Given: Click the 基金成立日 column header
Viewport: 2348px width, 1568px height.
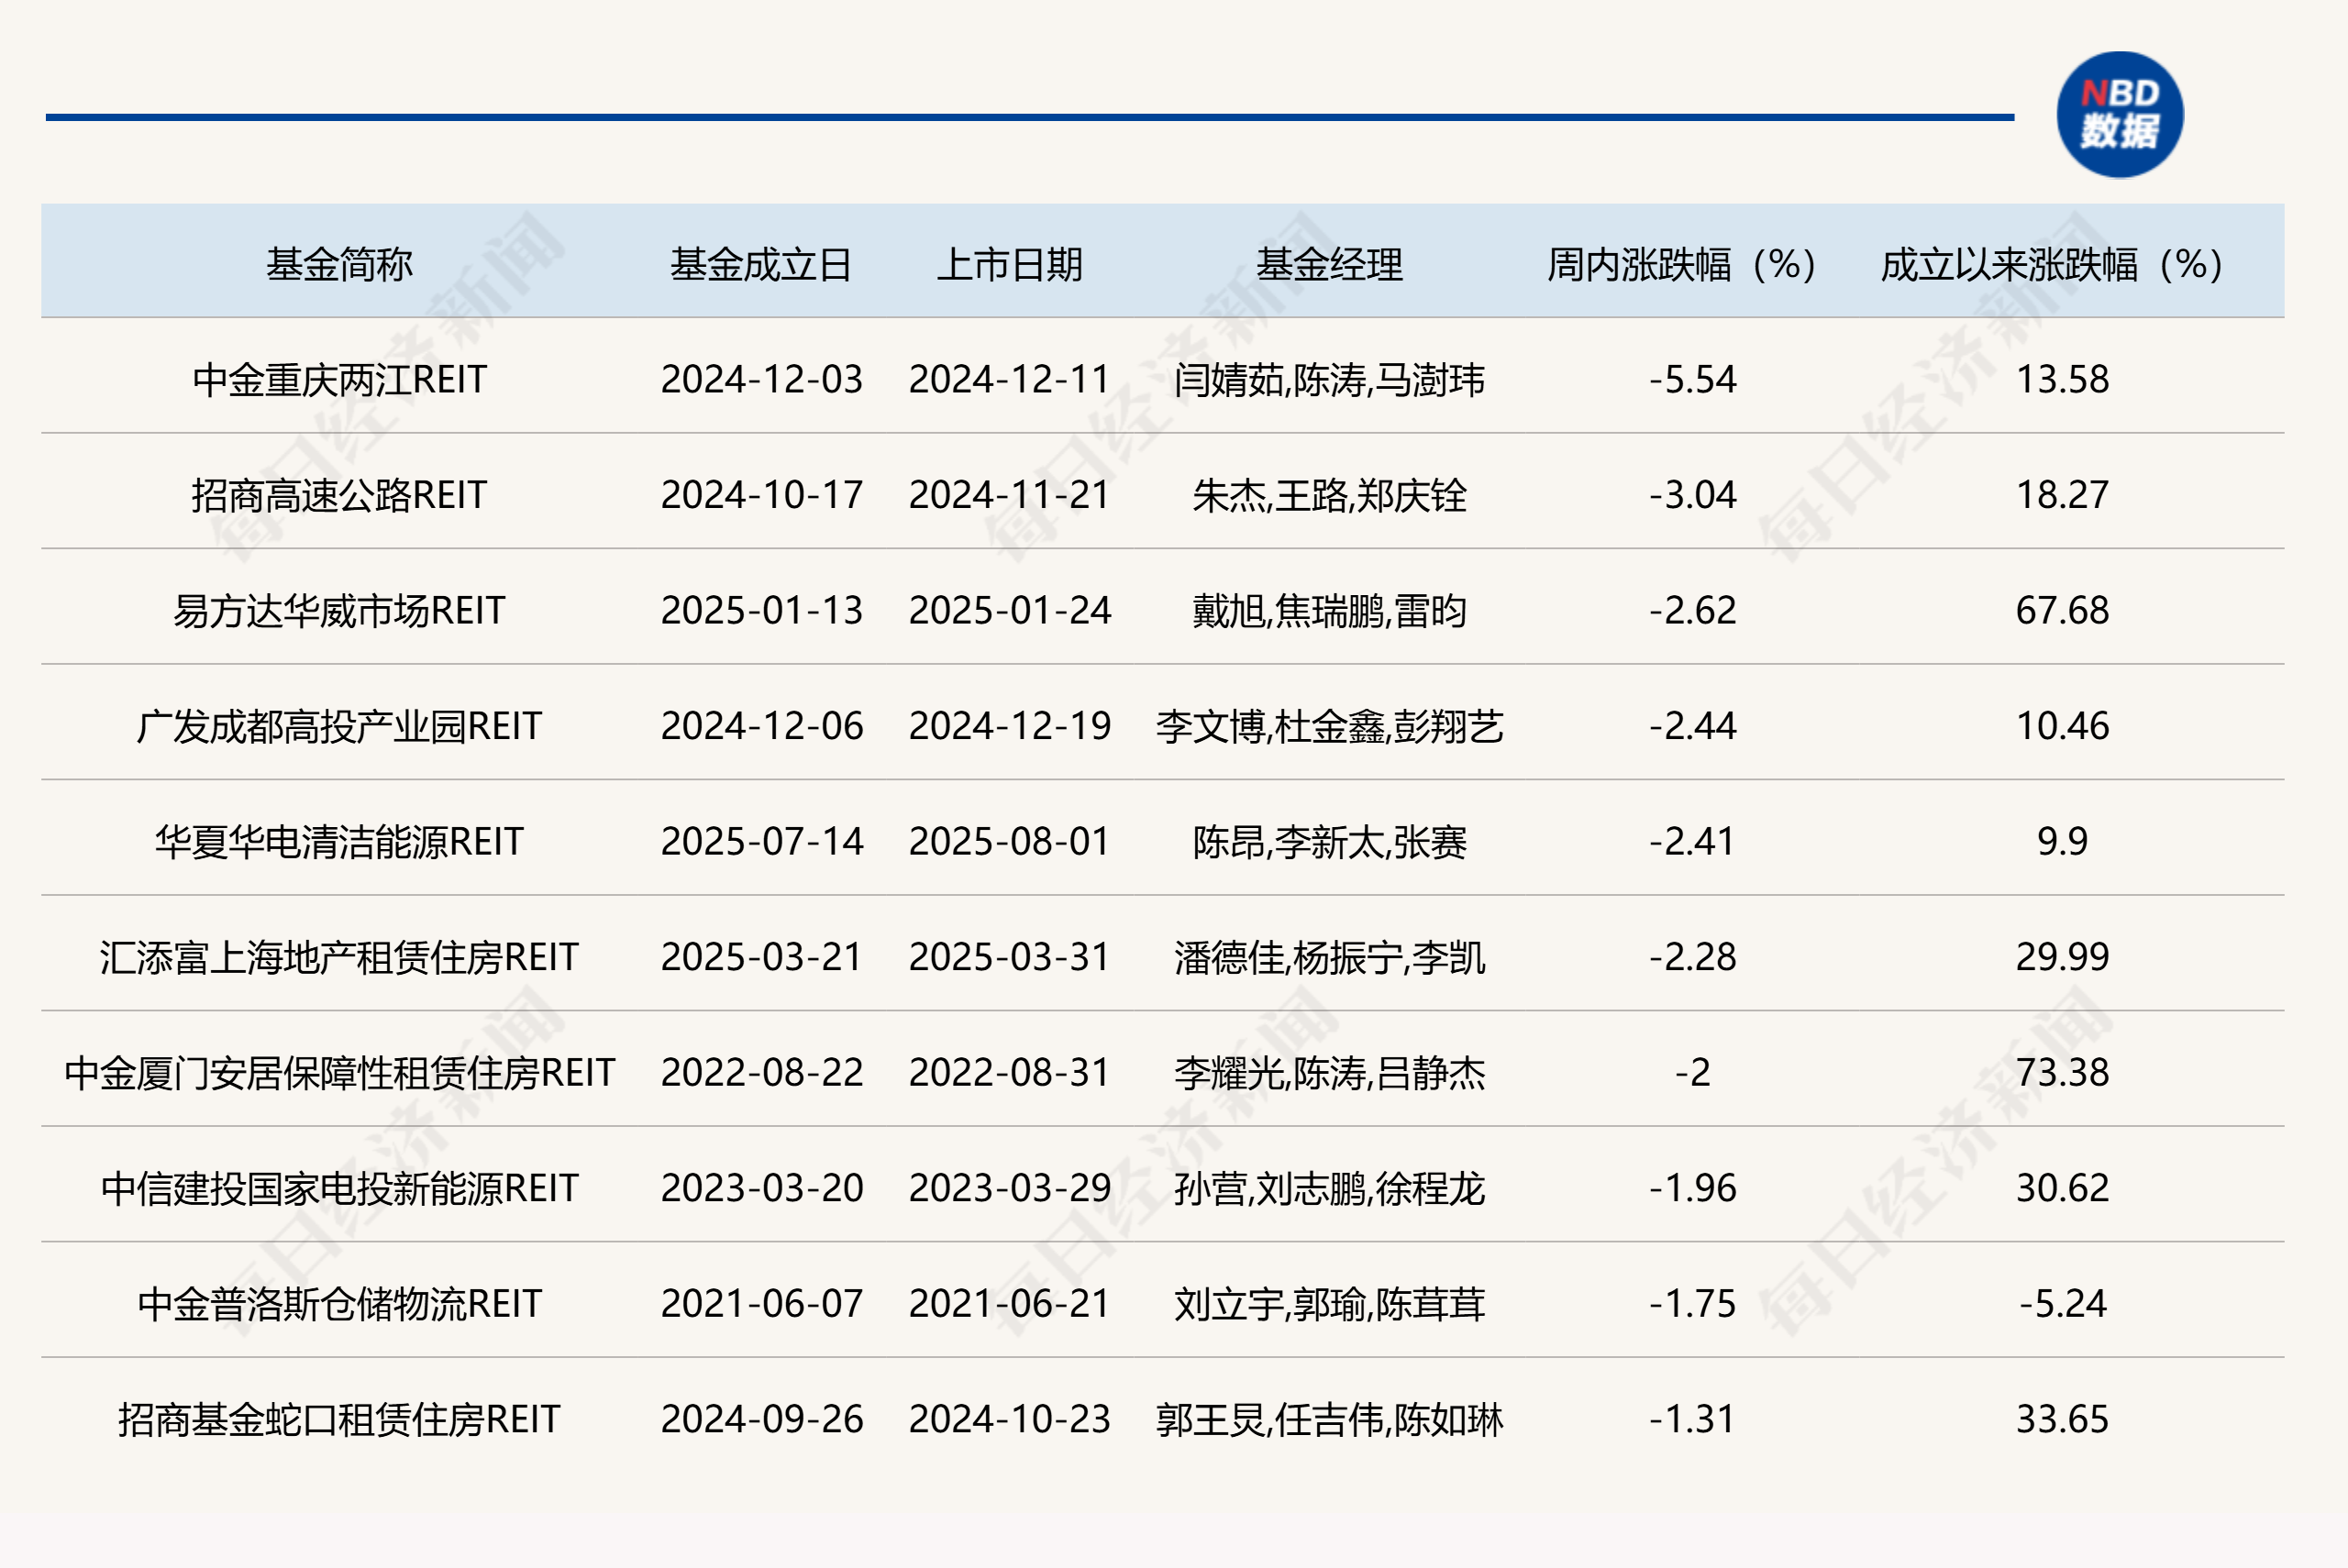Looking at the screenshot, I should (x=764, y=265).
